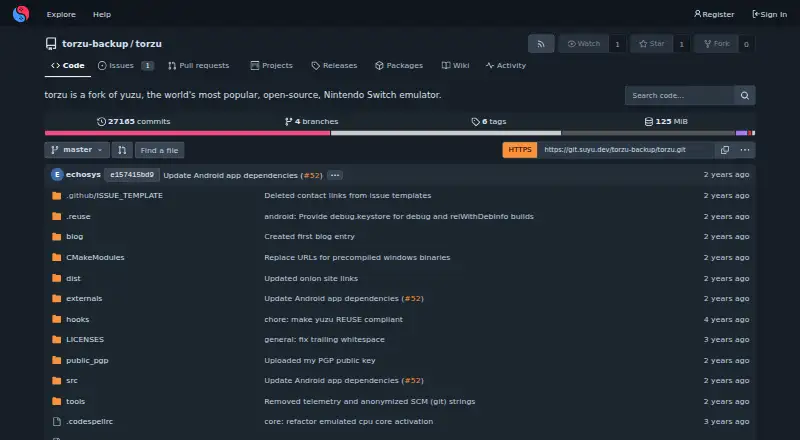Click the LICENSES folder icon
The width and height of the screenshot is (800, 440).
point(57,339)
